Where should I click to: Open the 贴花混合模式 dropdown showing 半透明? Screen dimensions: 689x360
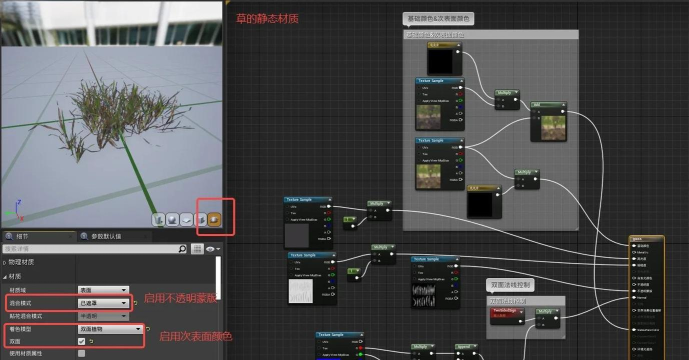point(103,316)
